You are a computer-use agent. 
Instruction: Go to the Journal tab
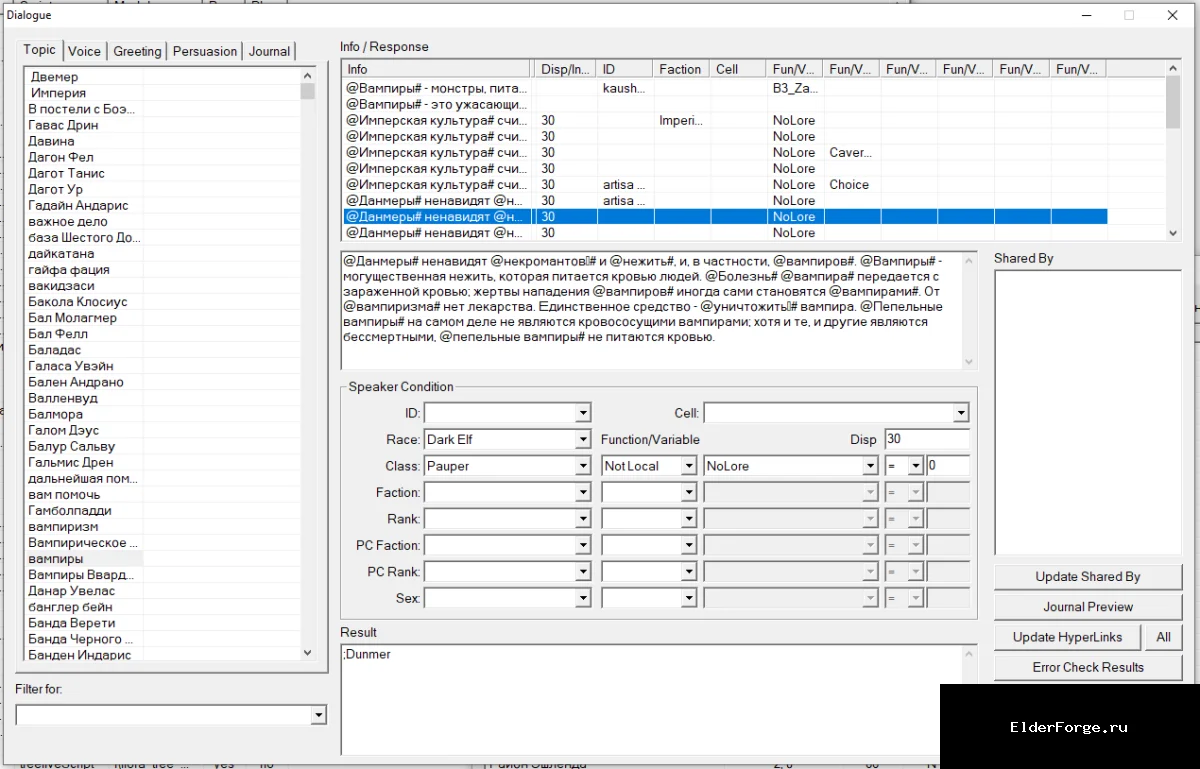pos(269,51)
